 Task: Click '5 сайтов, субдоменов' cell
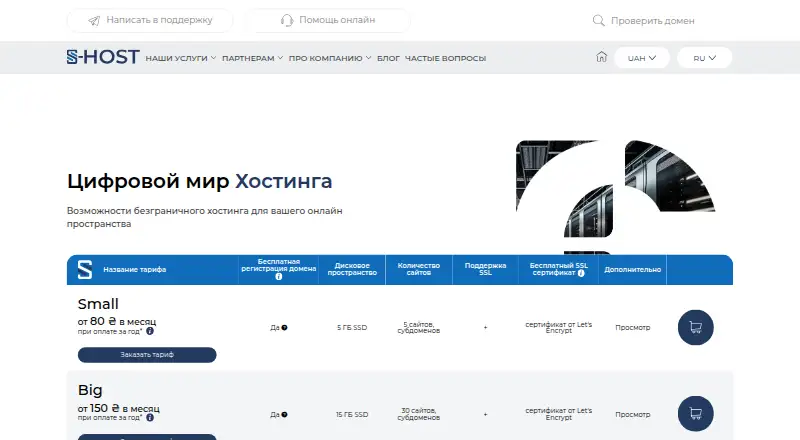pyautogui.click(x=419, y=327)
